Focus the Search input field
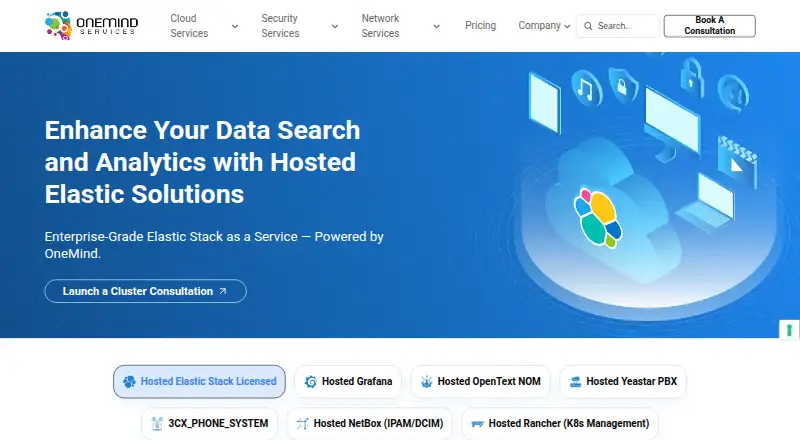 tap(618, 26)
